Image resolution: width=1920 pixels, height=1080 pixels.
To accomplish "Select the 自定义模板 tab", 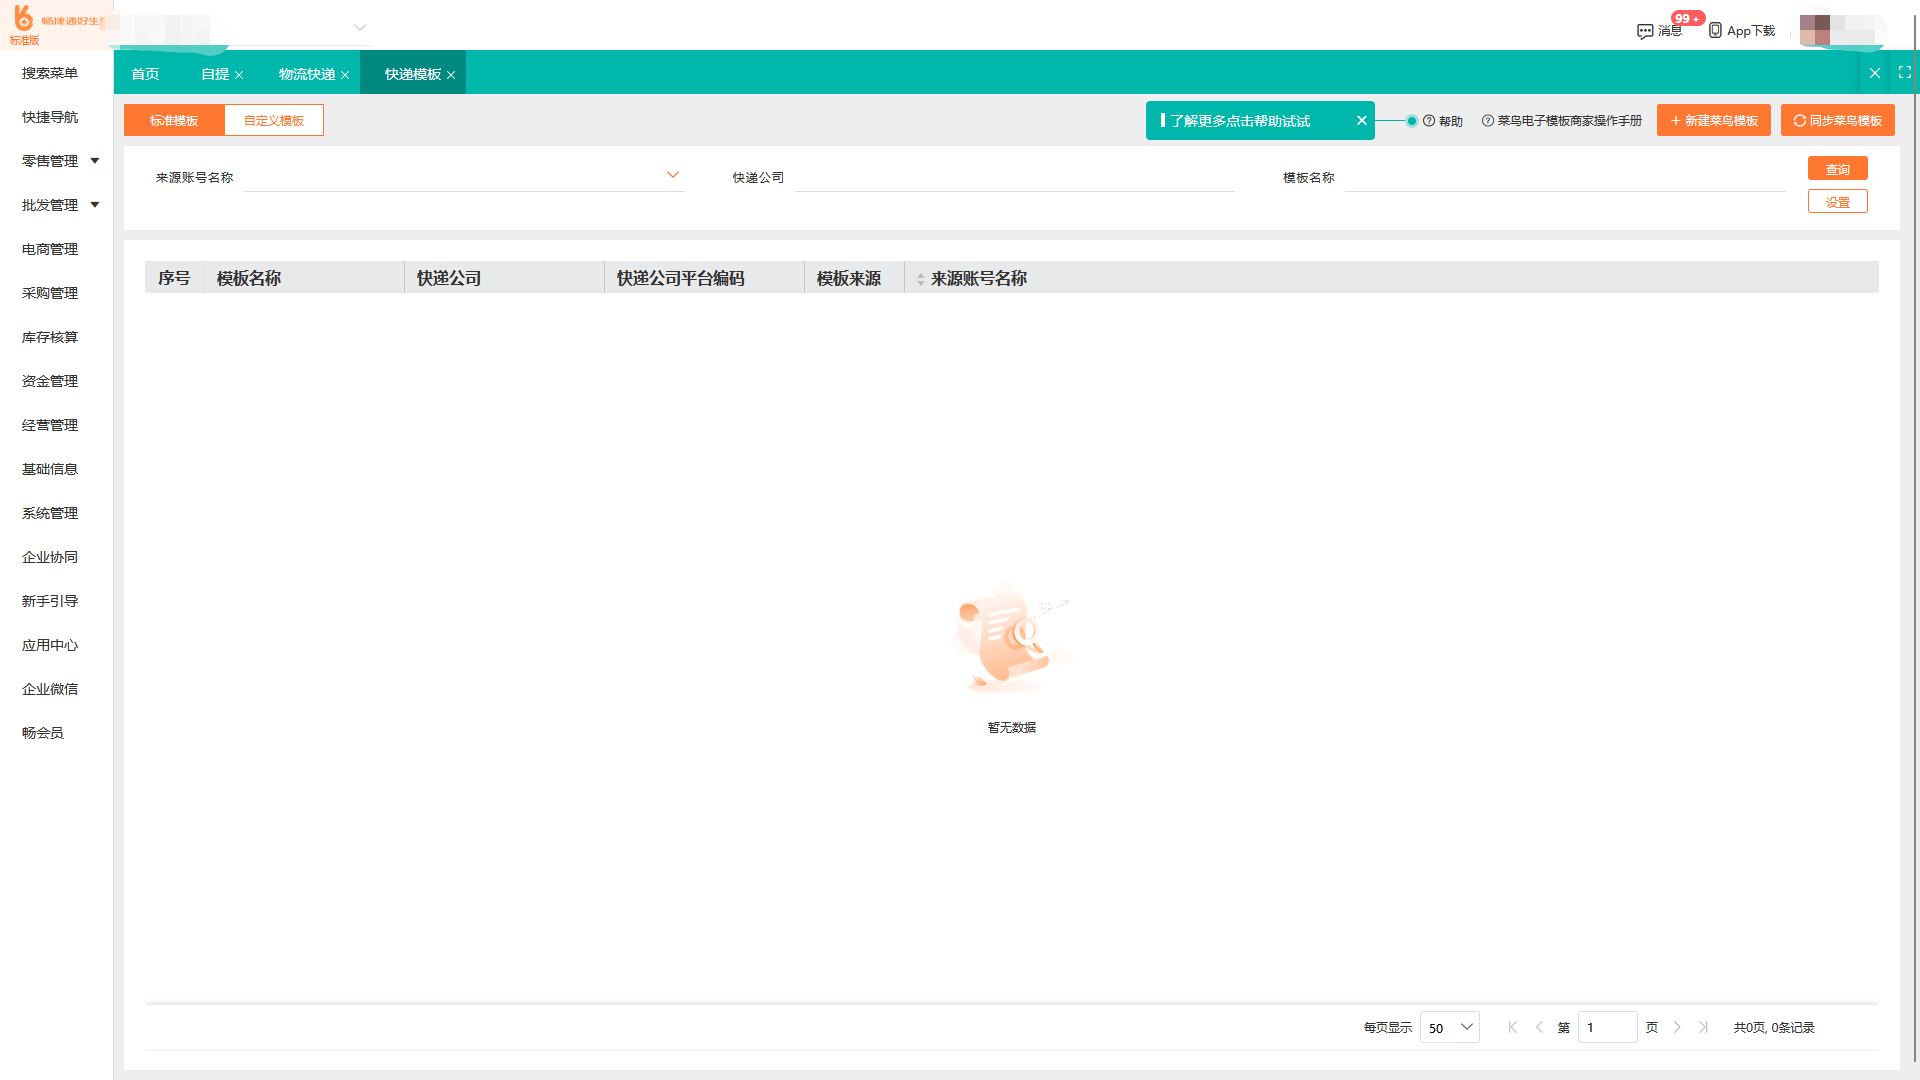I will [x=273, y=120].
